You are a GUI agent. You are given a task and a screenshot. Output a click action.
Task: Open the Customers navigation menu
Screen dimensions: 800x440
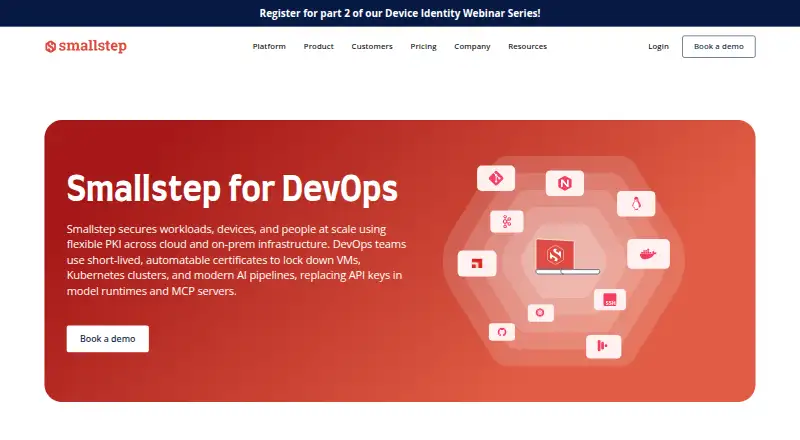372,46
